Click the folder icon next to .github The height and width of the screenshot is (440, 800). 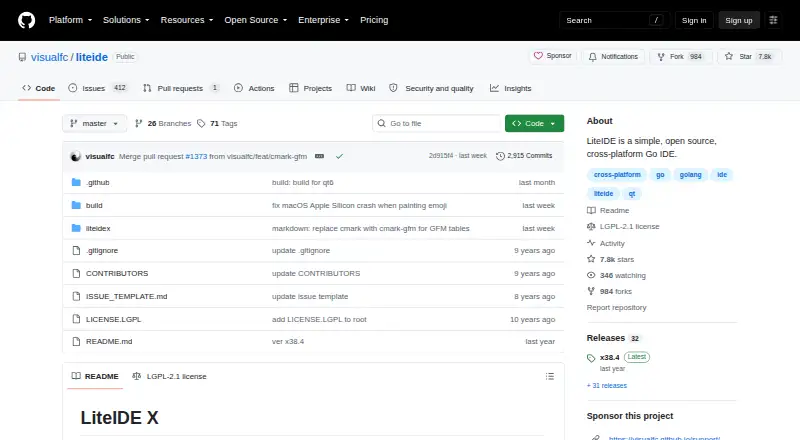pyautogui.click(x=76, y=182)
